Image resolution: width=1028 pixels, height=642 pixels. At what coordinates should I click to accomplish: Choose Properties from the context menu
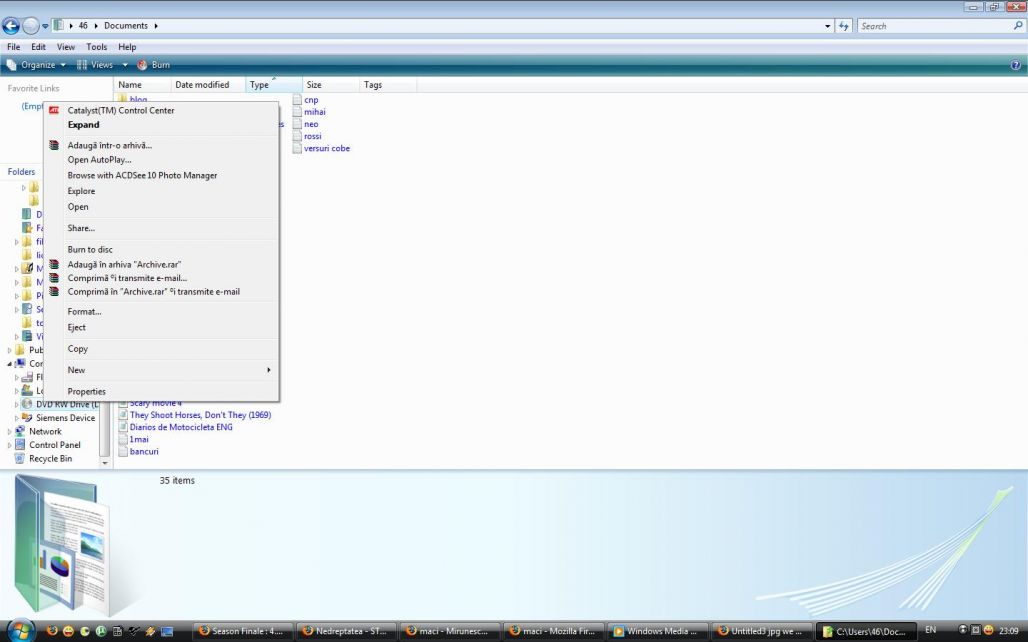click(x=86, y=391)
